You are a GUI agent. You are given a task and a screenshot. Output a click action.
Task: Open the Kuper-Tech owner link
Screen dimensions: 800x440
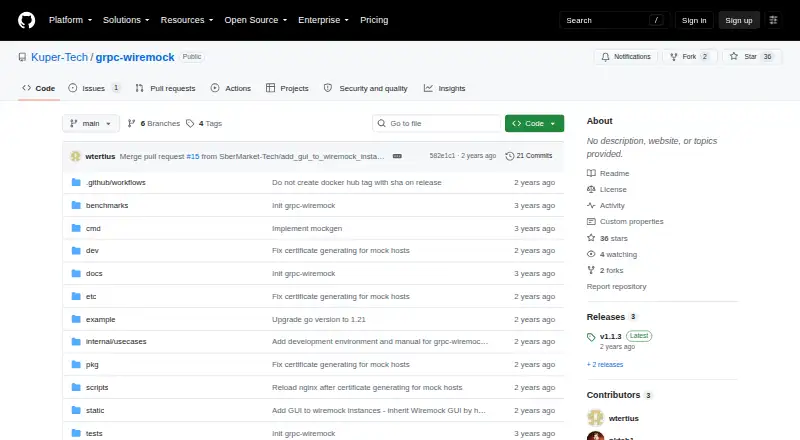[59, 57]
